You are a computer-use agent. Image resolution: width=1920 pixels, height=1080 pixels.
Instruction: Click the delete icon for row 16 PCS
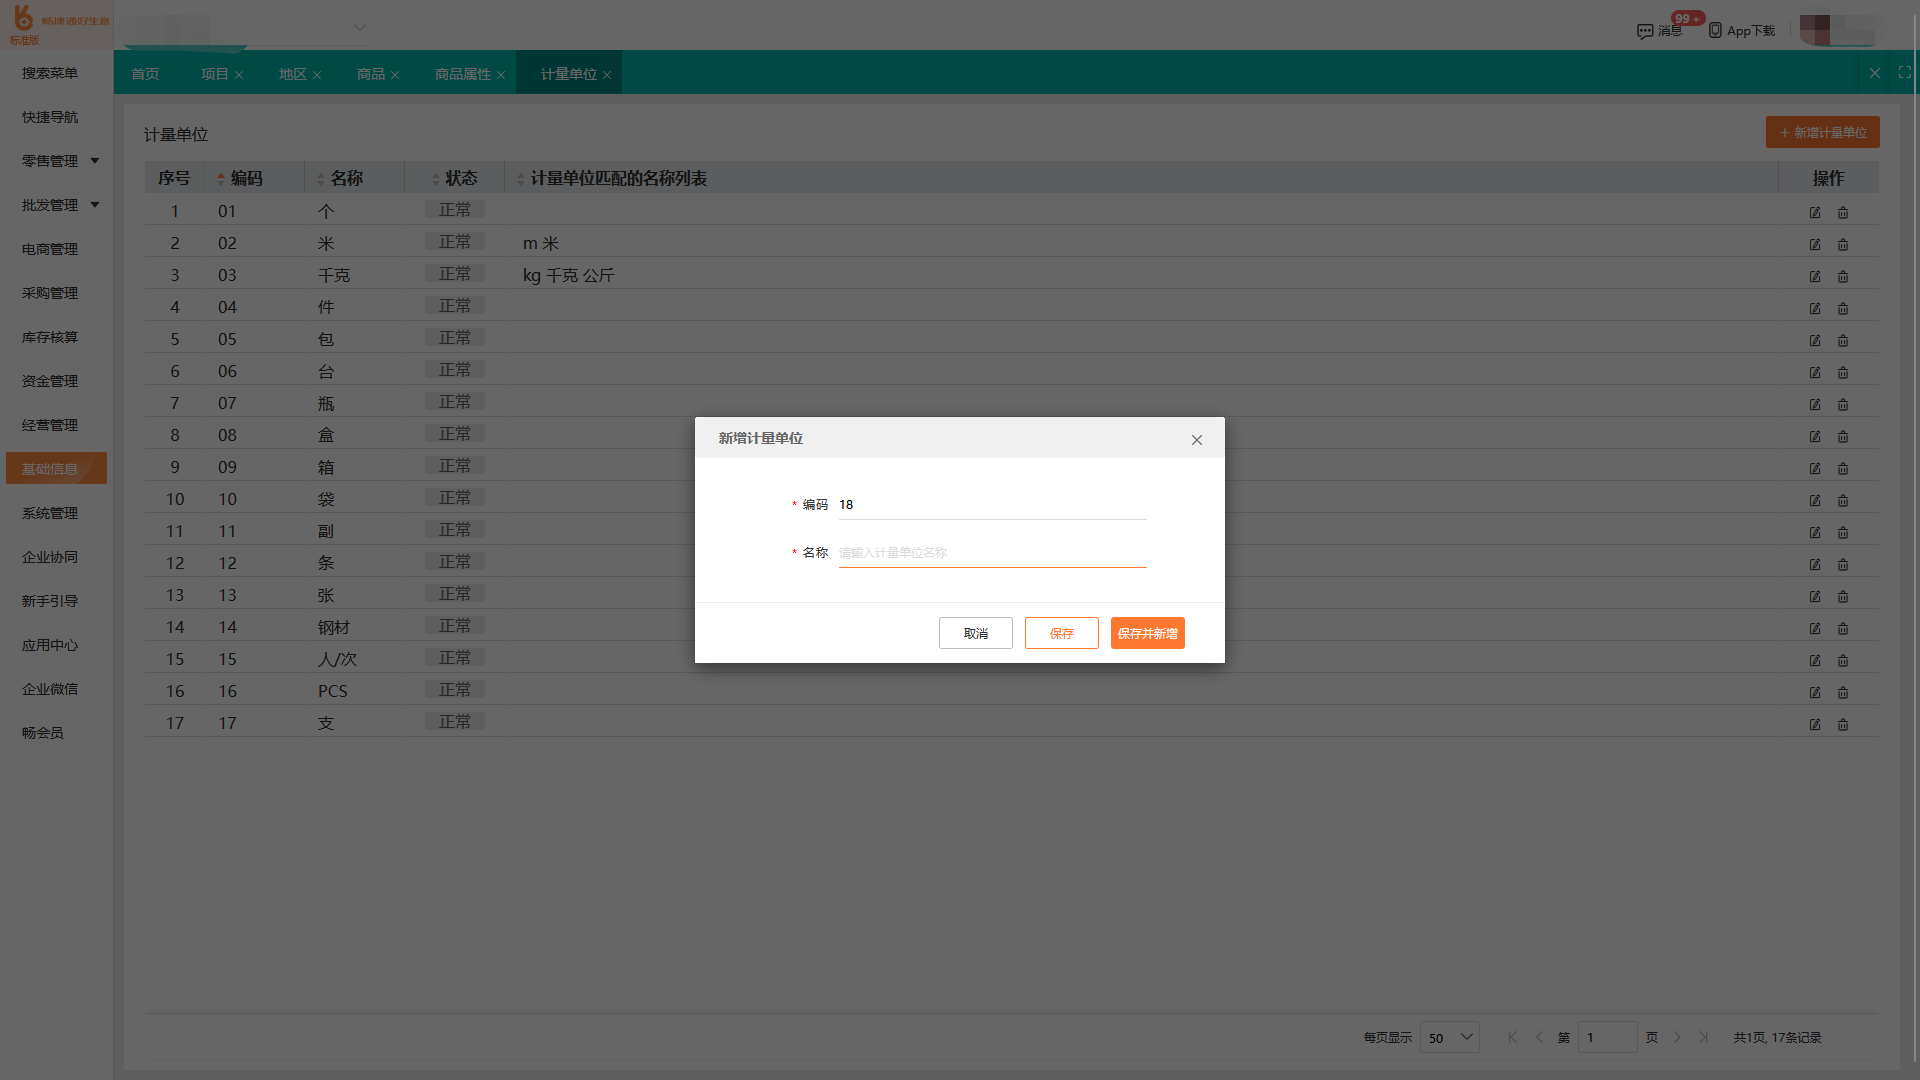coord(1844,691)
